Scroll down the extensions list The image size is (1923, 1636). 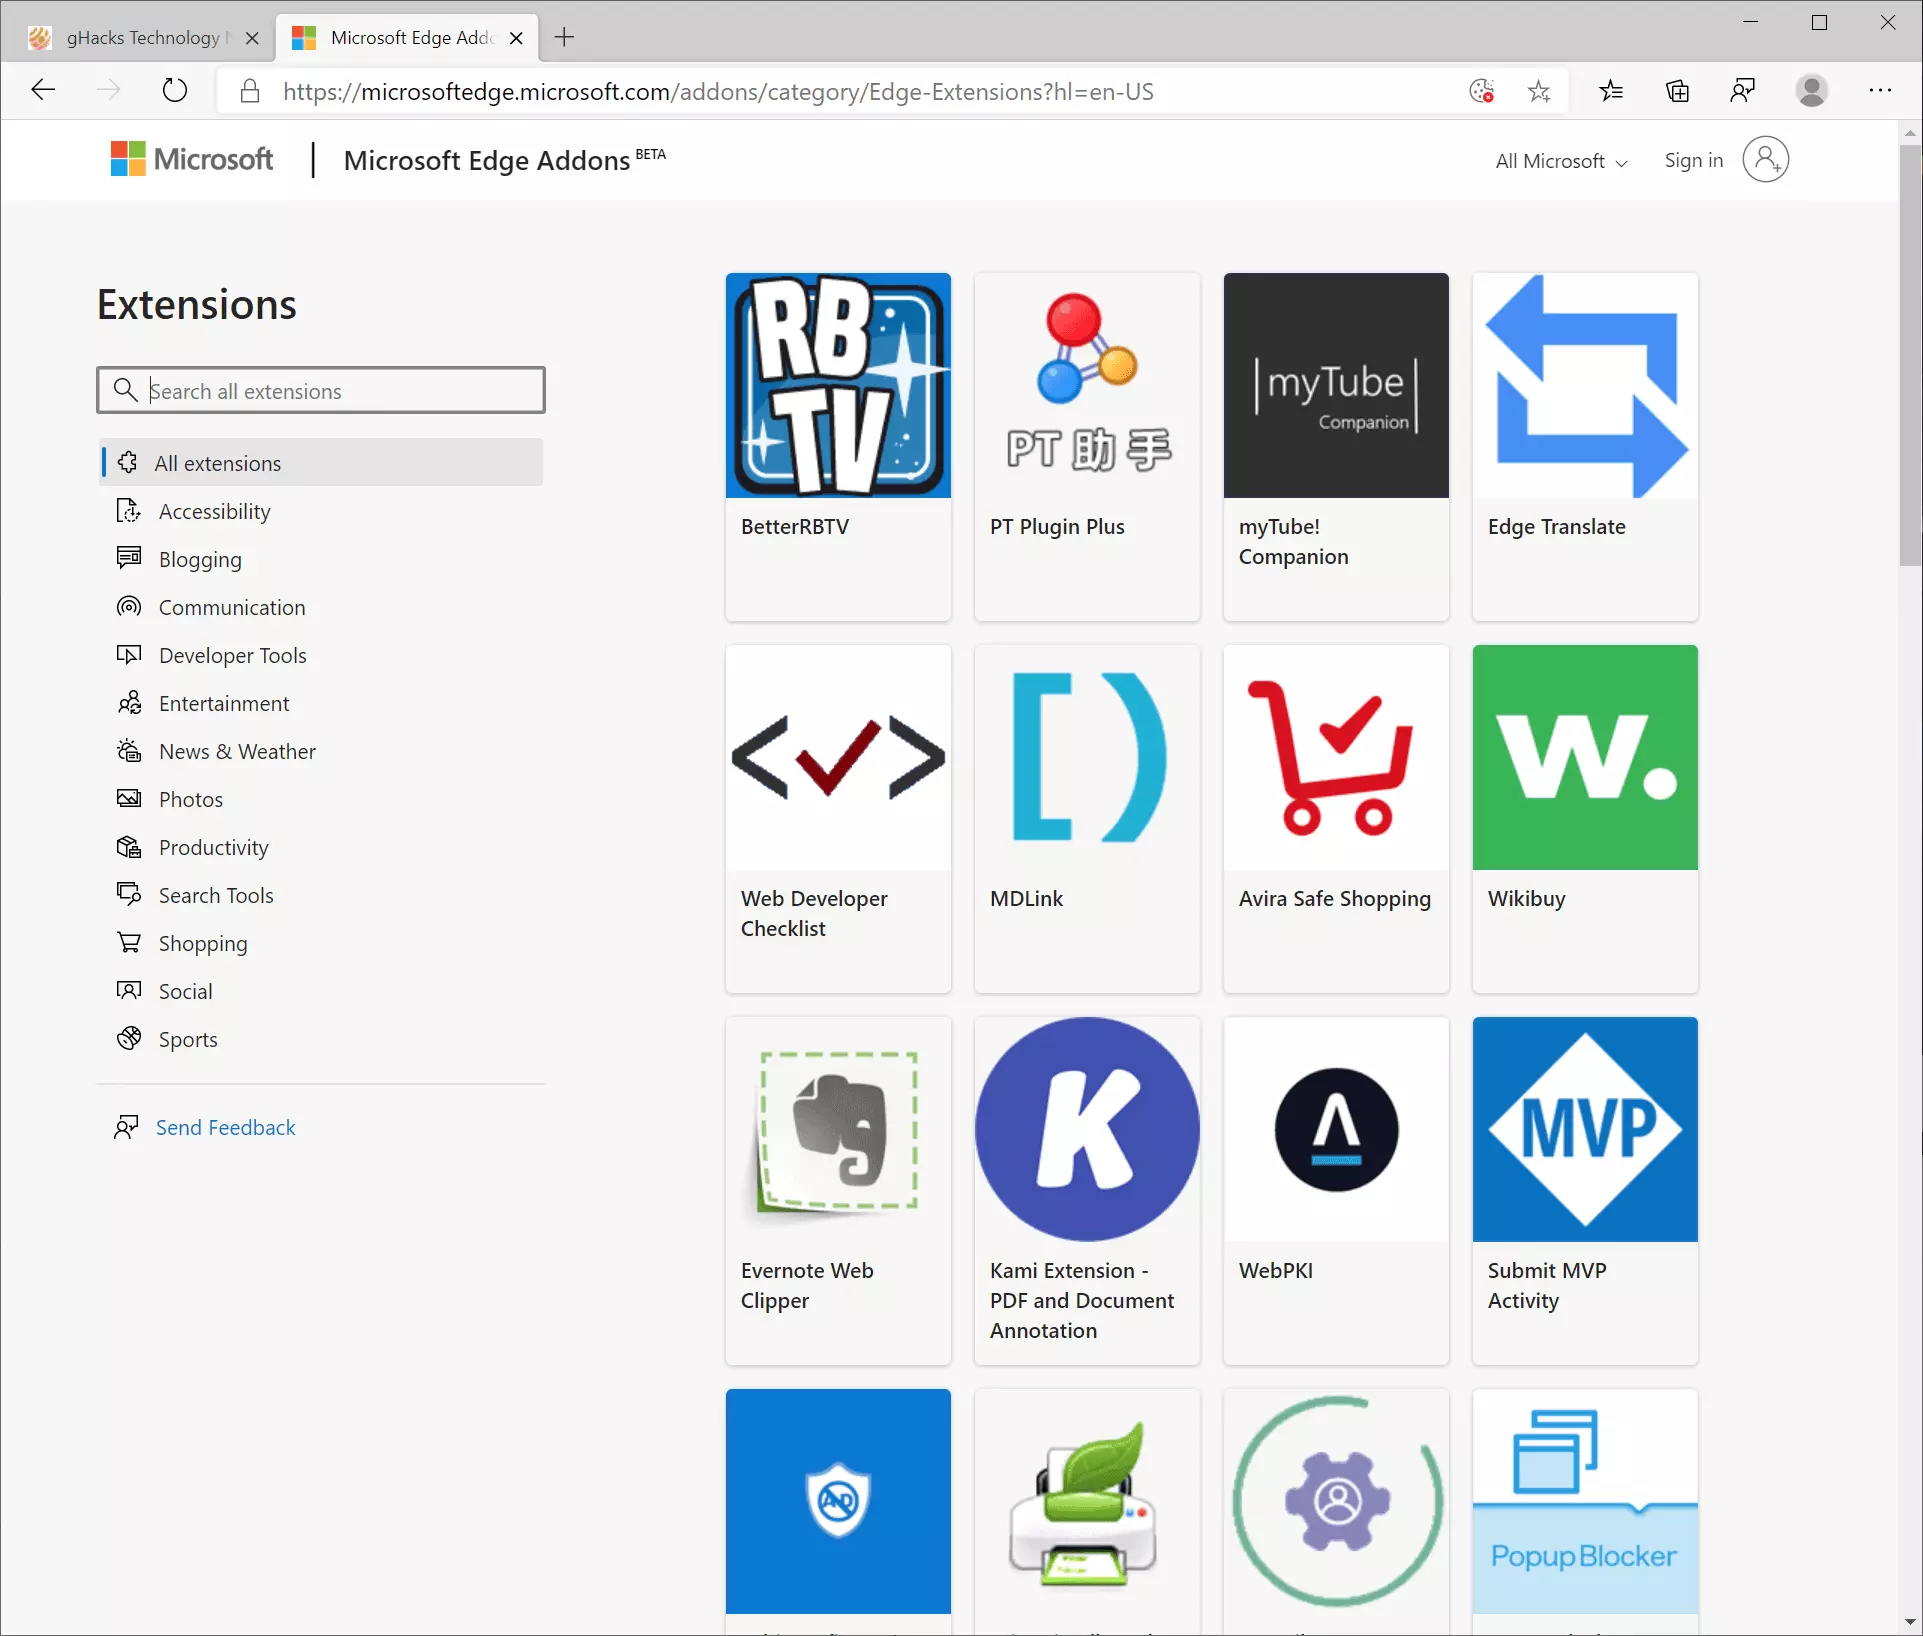click(x=1910, y=1620)
